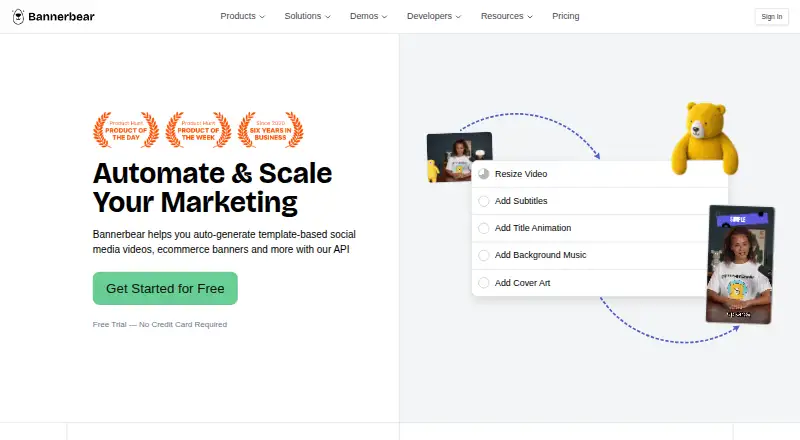800x440 pixels.
Task: Expand the Solutions dropdown menu
Action: point(307,16)
